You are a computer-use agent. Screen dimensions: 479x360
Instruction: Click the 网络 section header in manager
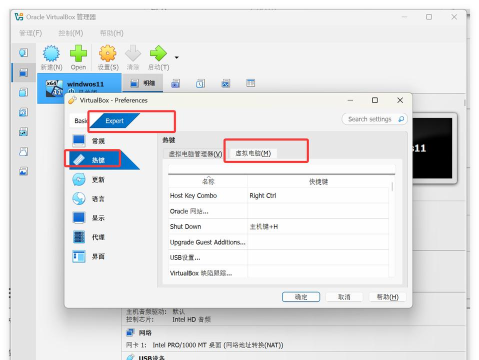point(145,333)
